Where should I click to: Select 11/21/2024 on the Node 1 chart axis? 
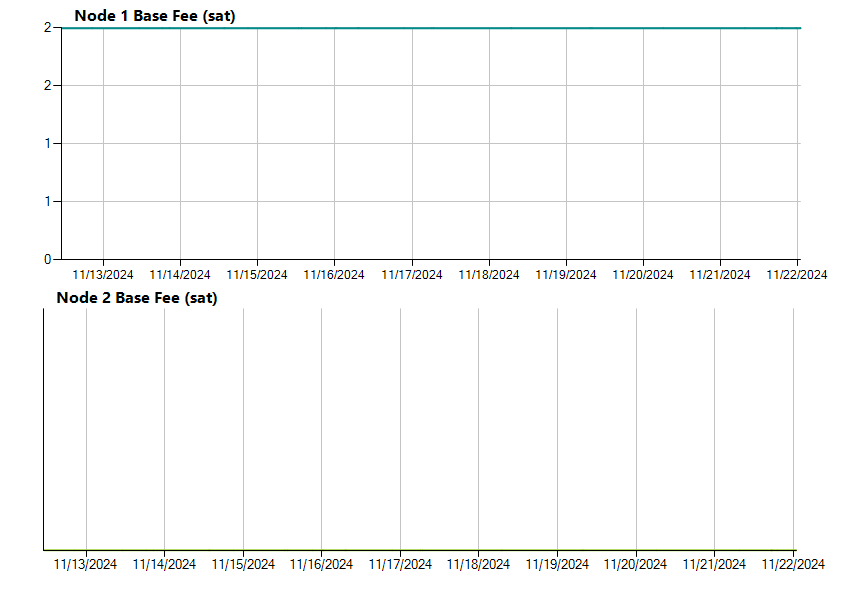pyautogui.click(x=720, y=275)
